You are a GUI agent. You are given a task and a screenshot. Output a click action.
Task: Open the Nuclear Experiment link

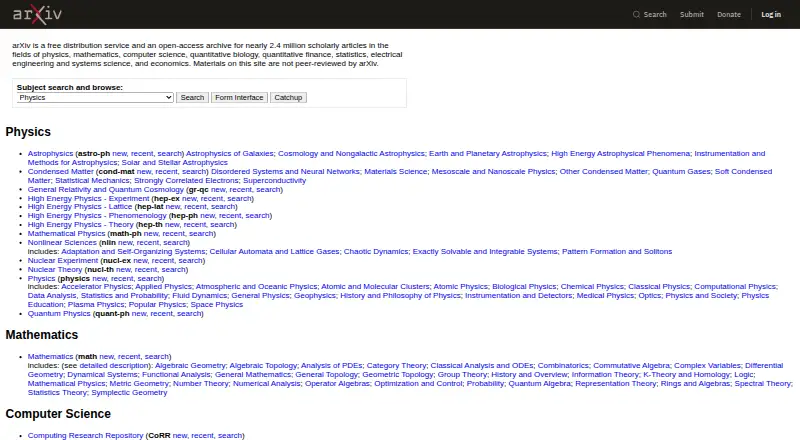click(63, 260)
